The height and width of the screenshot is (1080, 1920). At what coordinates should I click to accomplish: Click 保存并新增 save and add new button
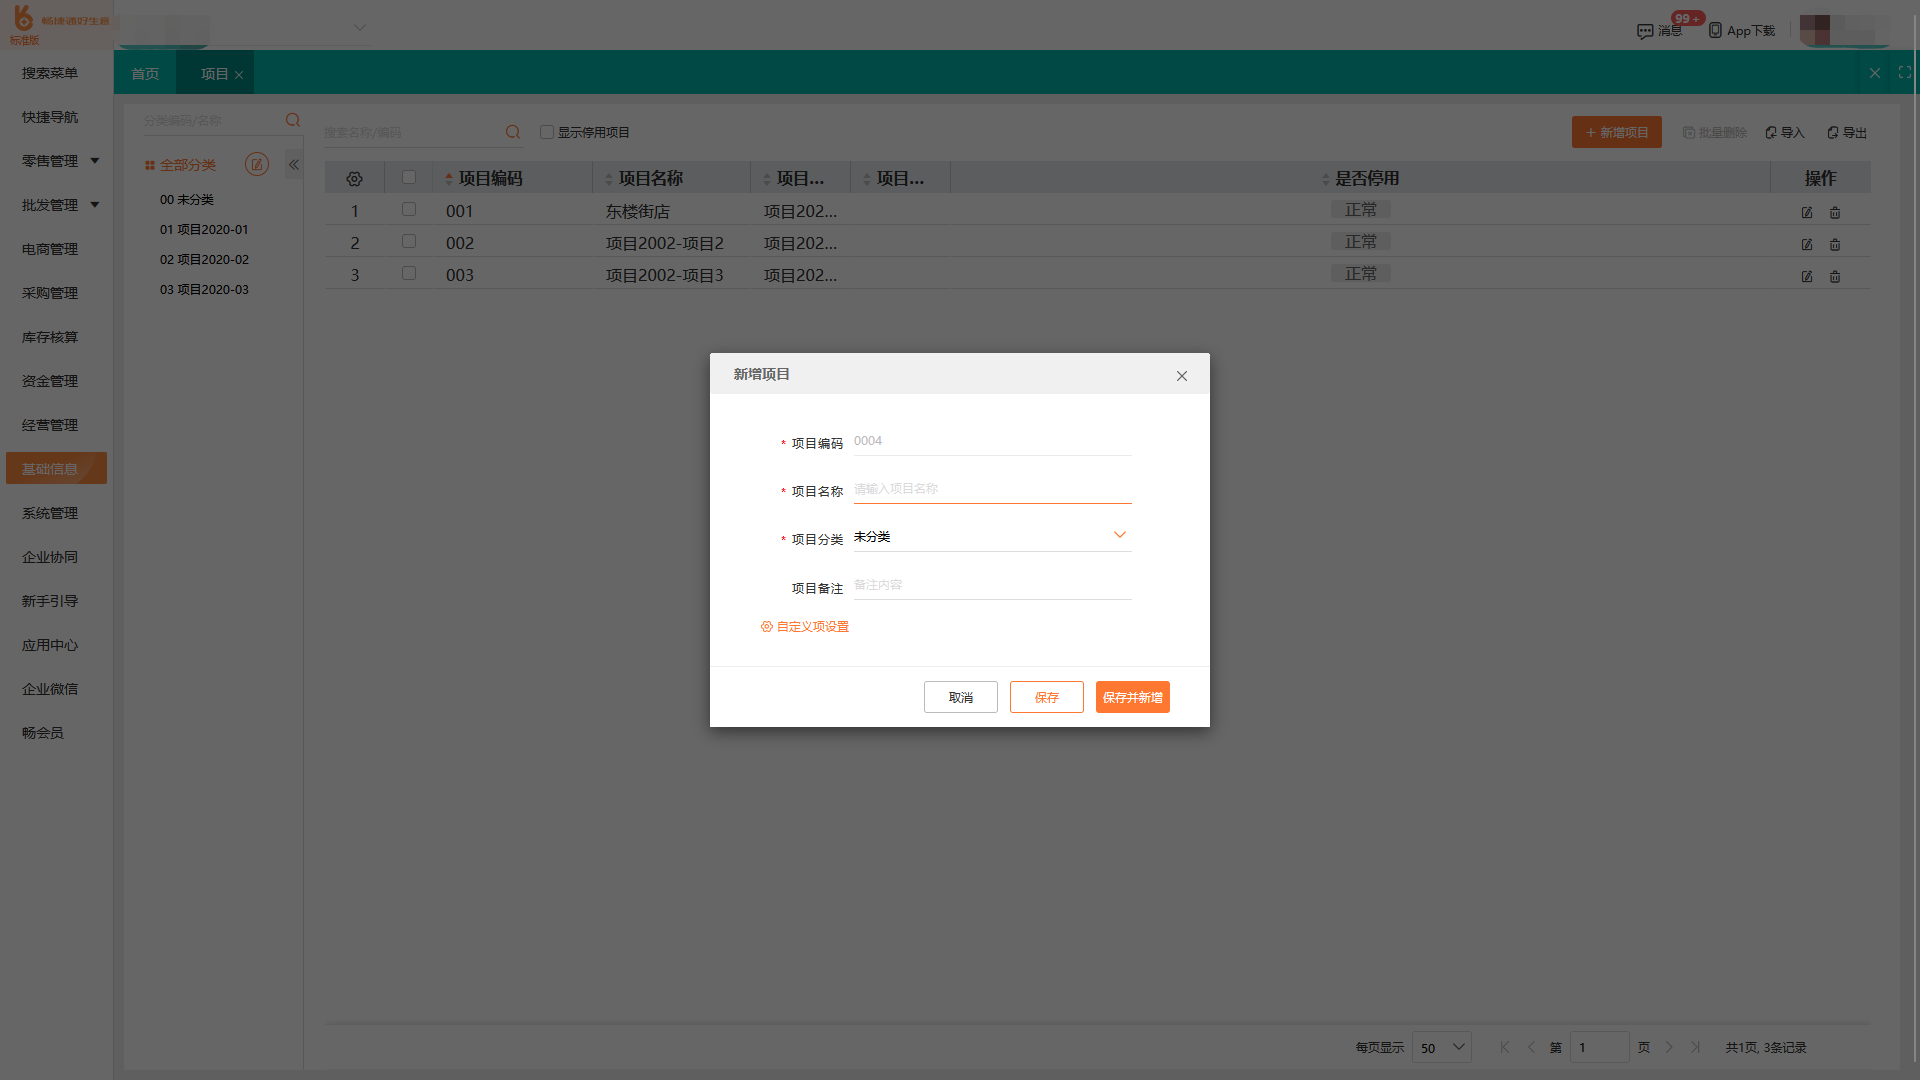[1133, 696]
